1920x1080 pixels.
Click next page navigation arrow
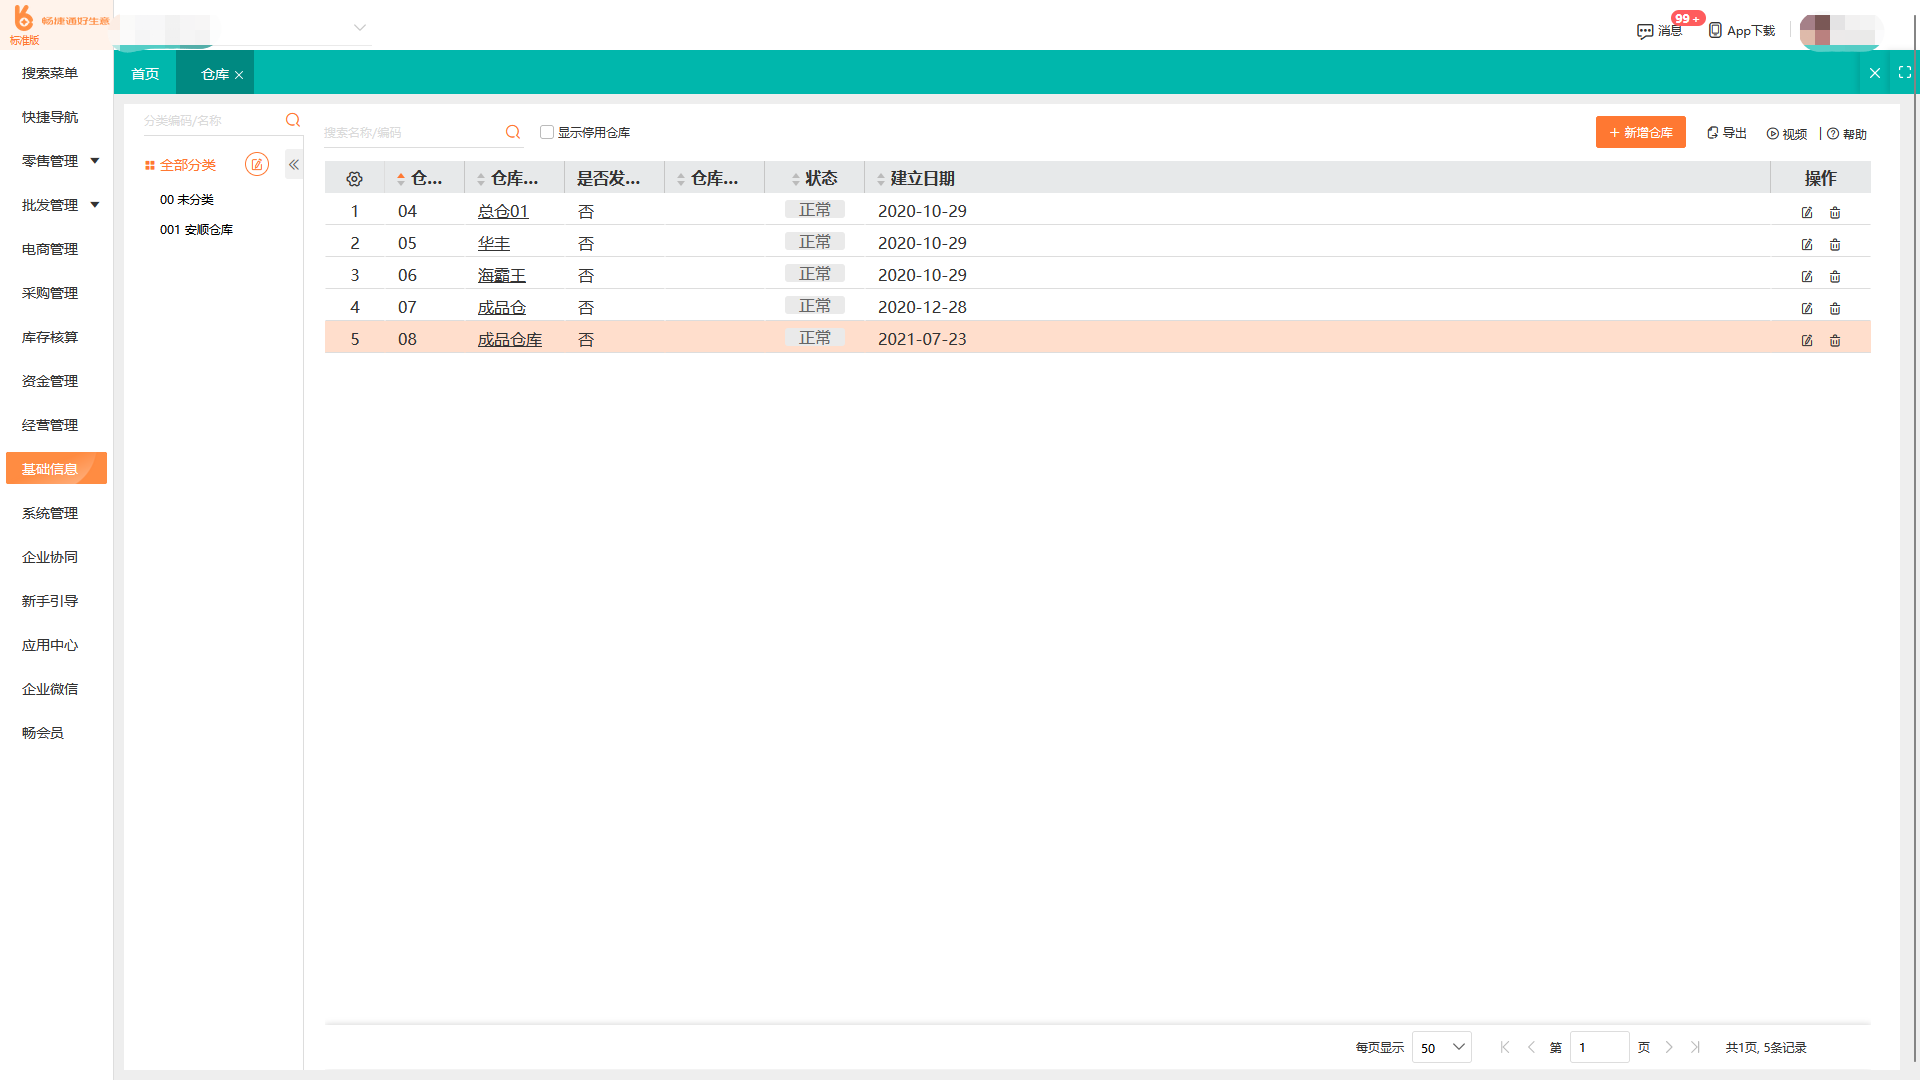coord(1668,1047)
